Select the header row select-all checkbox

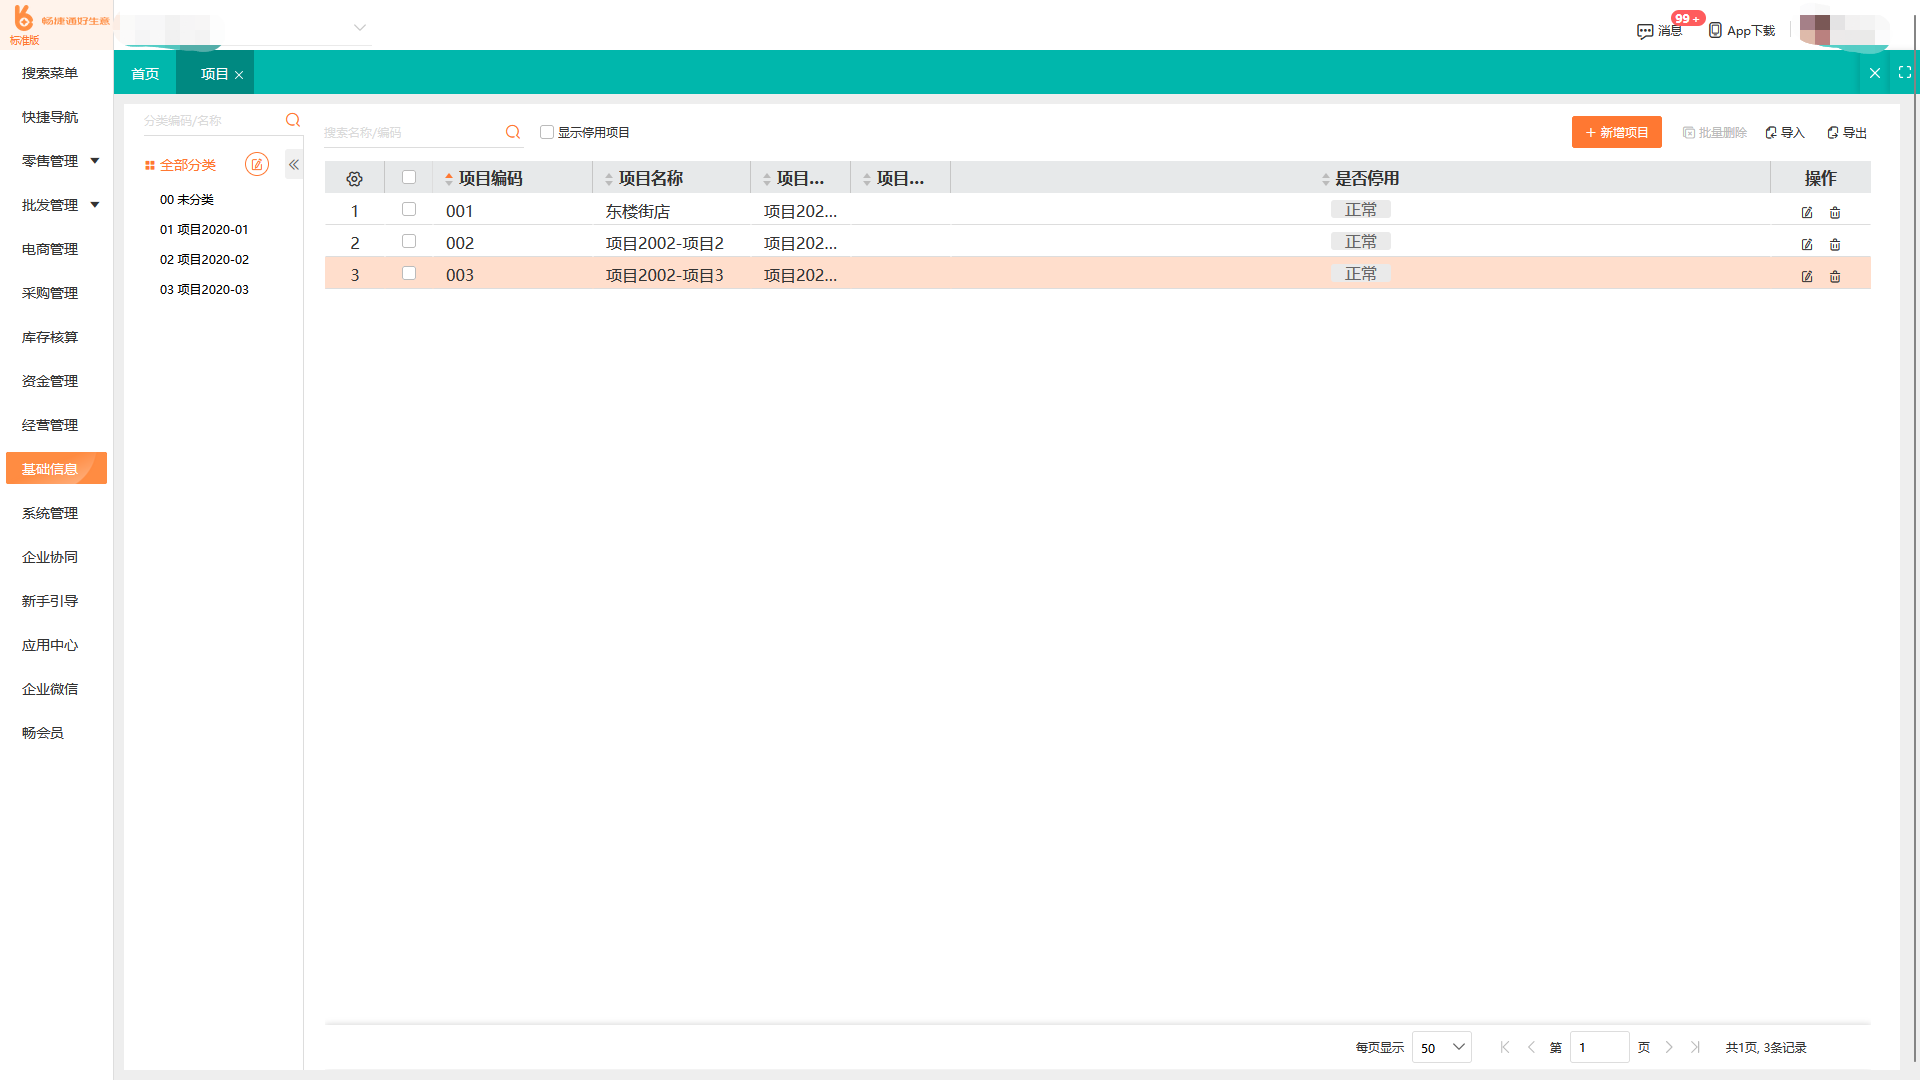[x=409, y=177]
